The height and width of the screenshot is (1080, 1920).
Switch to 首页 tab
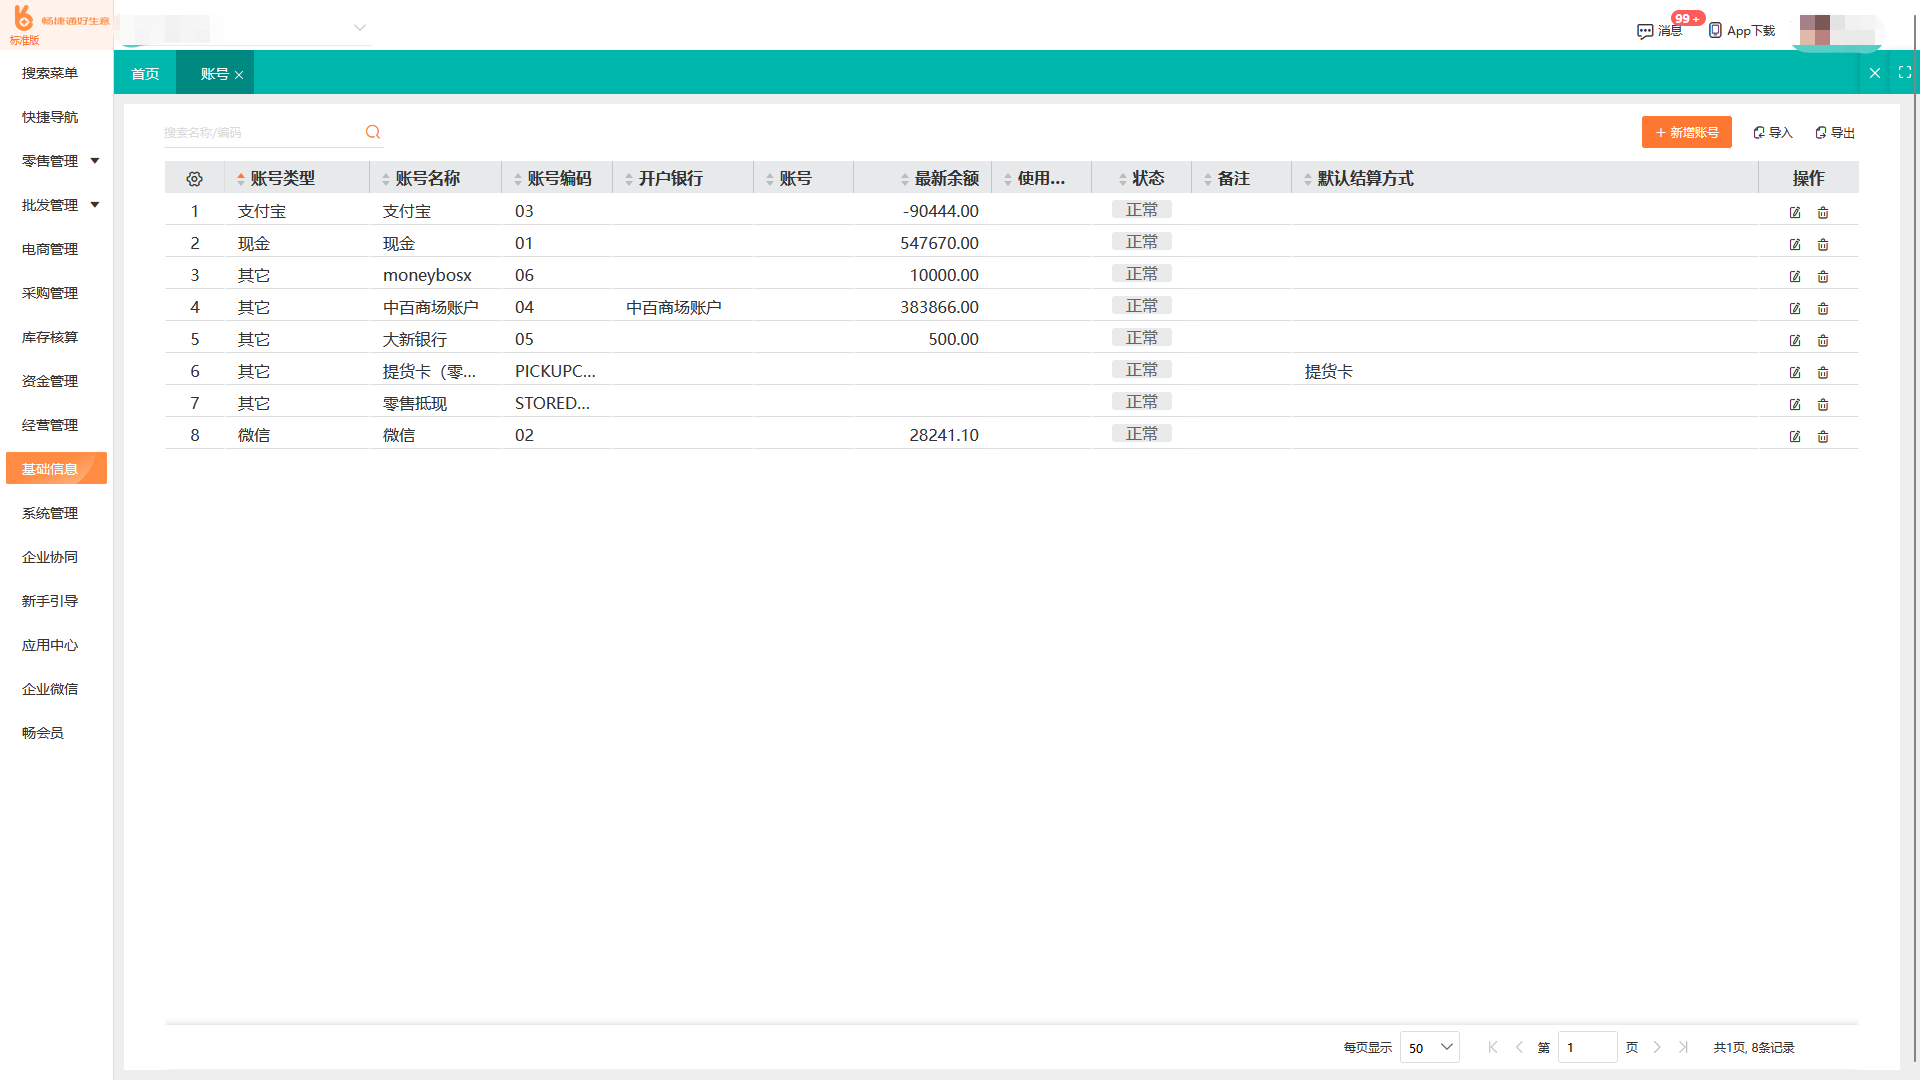coord(144,74)
